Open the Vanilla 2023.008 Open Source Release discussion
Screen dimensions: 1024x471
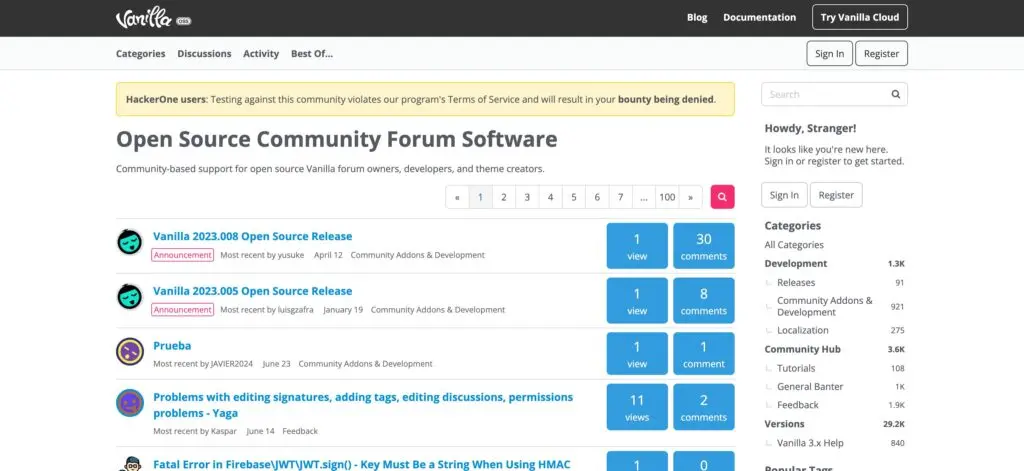(x=253, y=236)
